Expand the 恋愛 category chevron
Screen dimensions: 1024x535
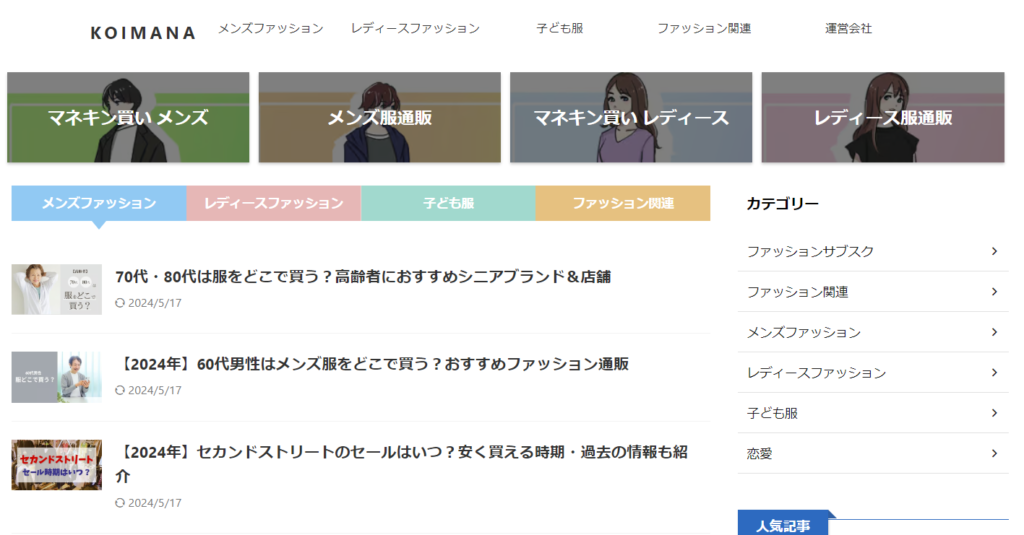pyautogui.click(x=994, y=453)
